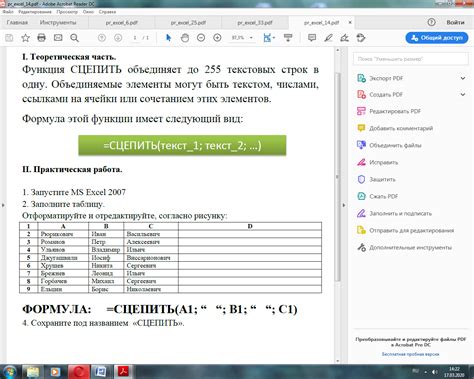The image size is (474, 379).
Task: Open 'Добавить комментарий' tool
Action: click(395, 128)
